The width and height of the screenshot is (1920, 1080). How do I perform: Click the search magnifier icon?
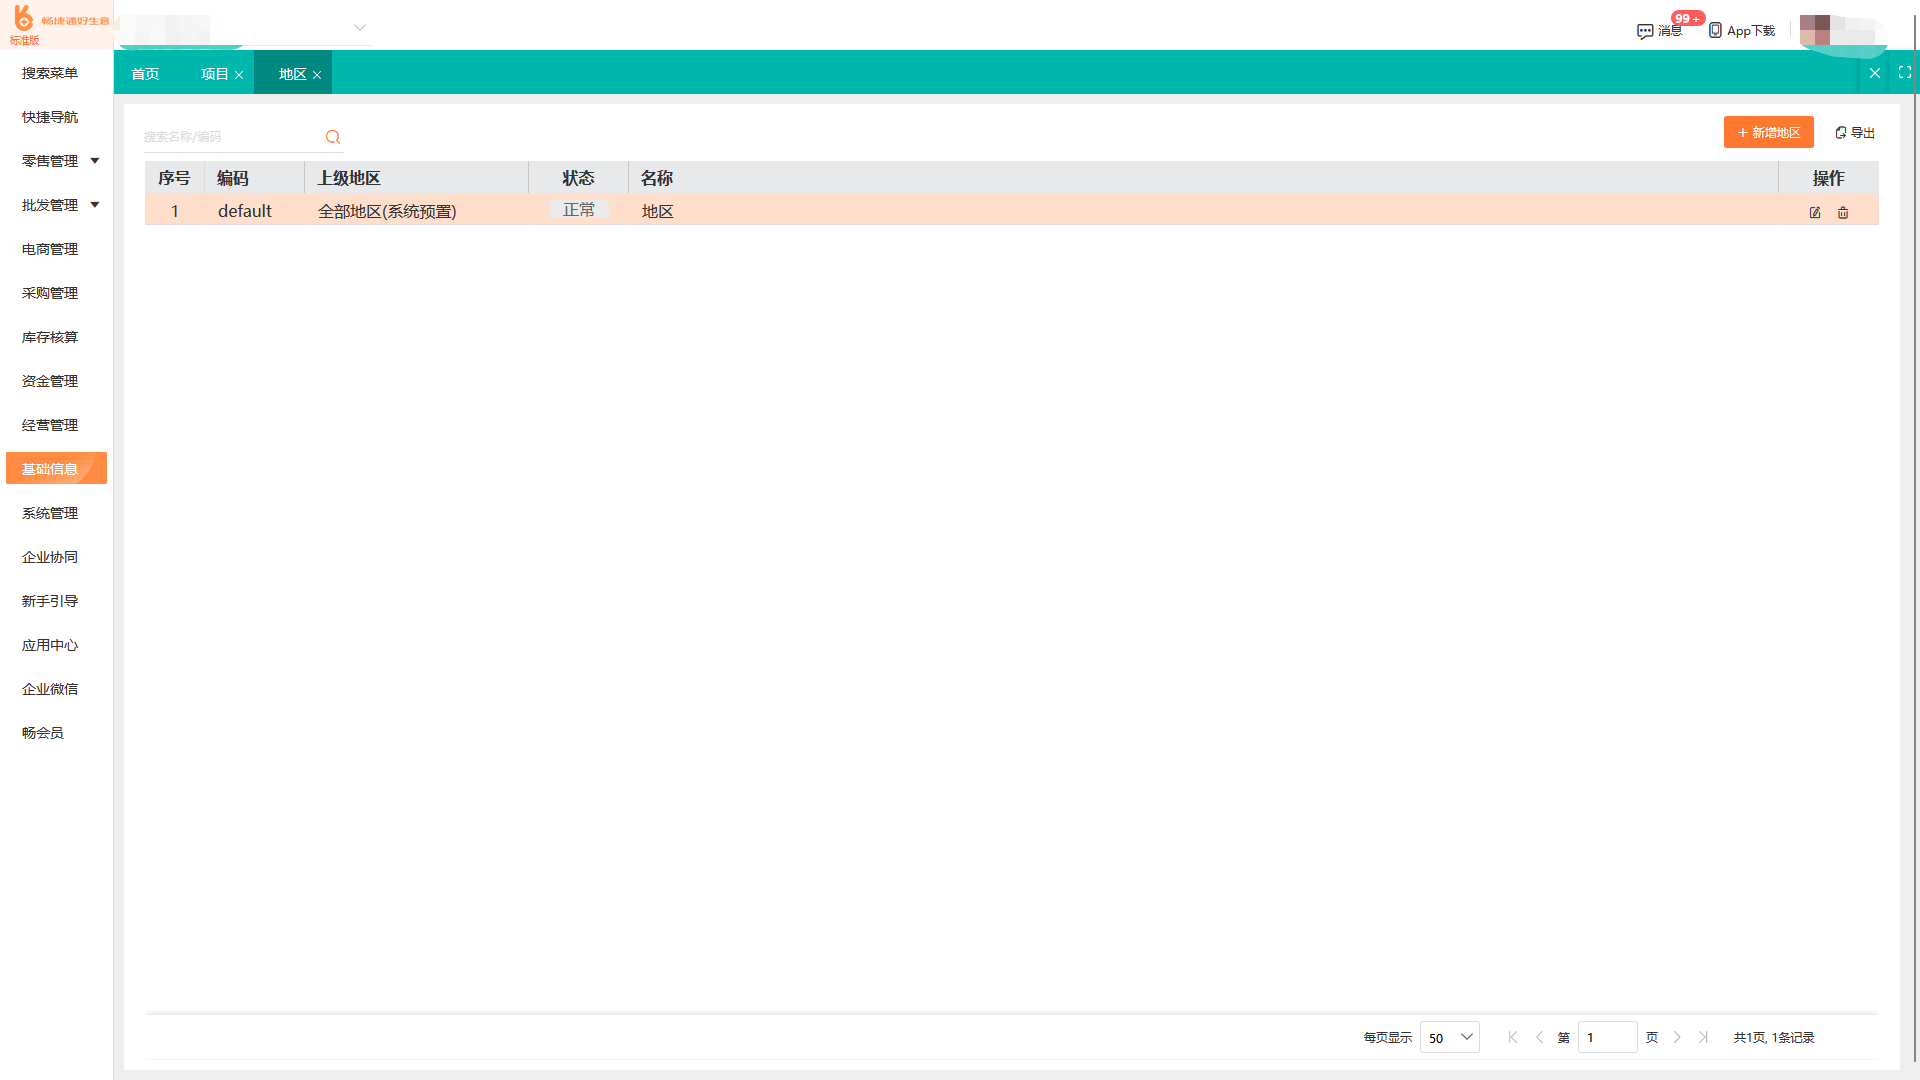(334, 136)
